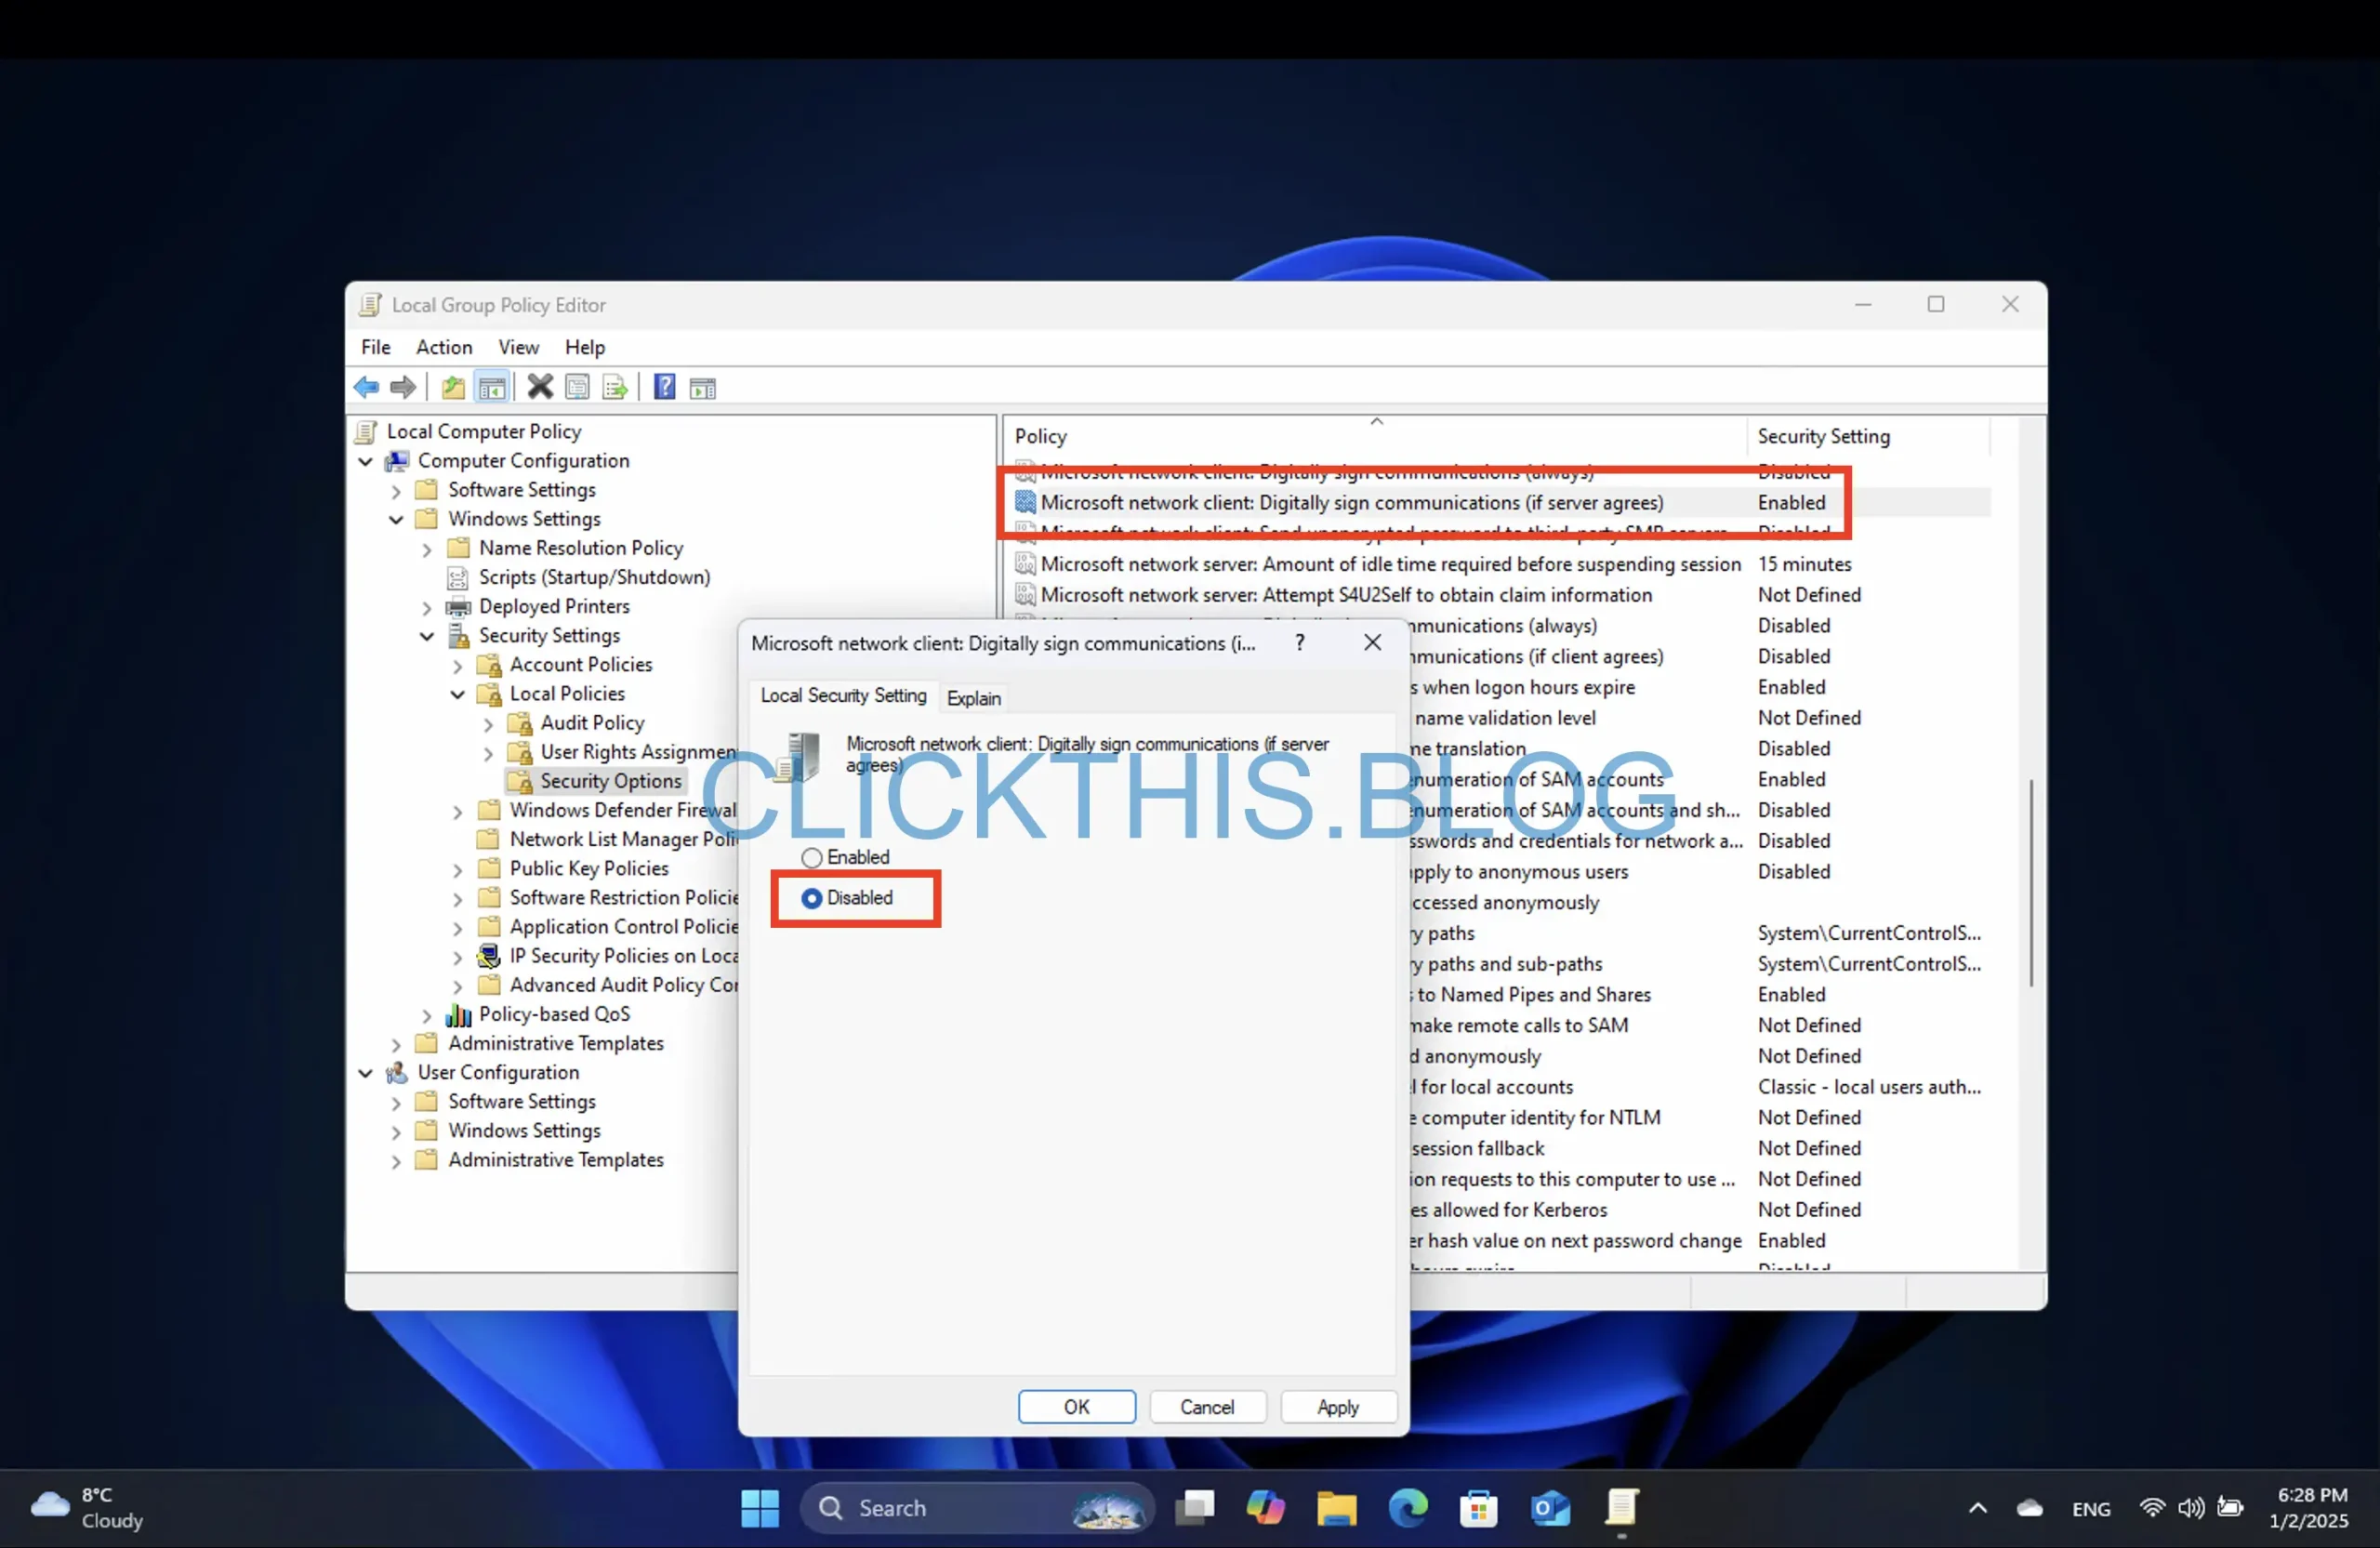The width and height of the screenshot is (2380, 1548).
Task: Open Start menu Windows logo
Action: pos(760,1508)
